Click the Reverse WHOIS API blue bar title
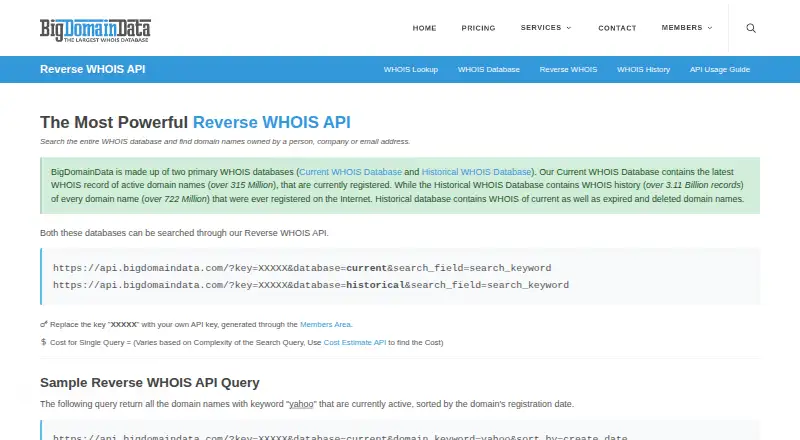This screenshot has width=800, height=440. (x=92, y=69)
